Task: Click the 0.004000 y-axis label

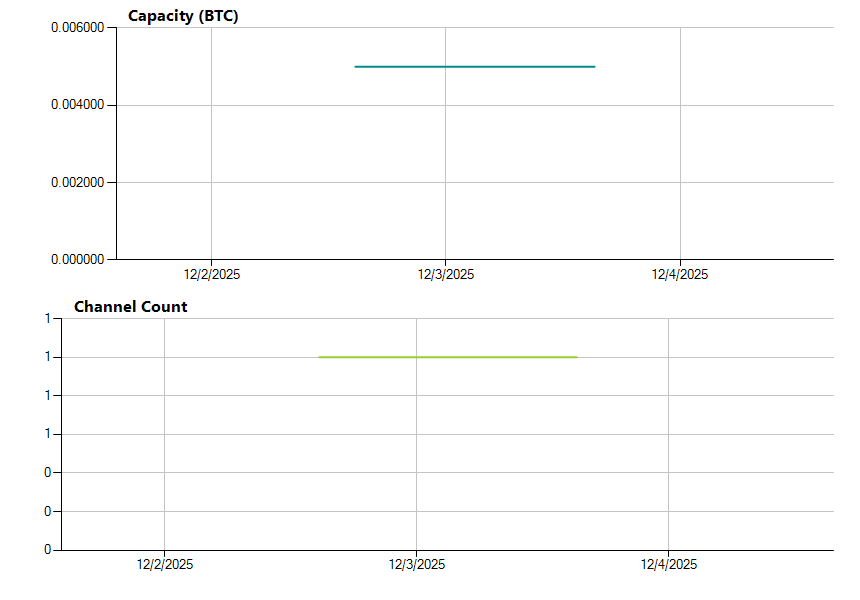Action: [77, 105]
